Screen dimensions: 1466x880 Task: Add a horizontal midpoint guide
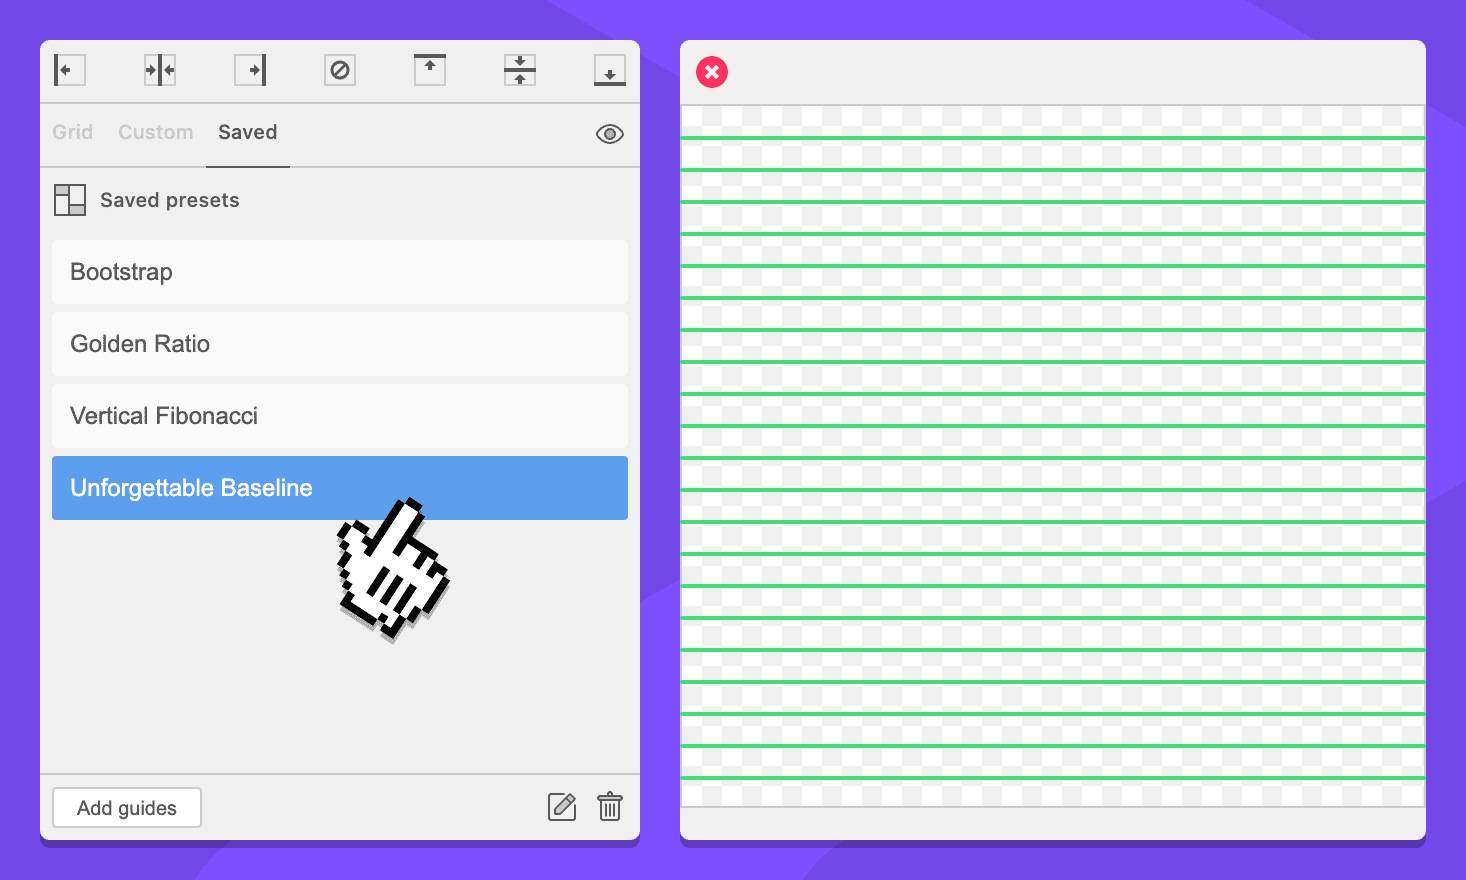click(x=520, y=70)
